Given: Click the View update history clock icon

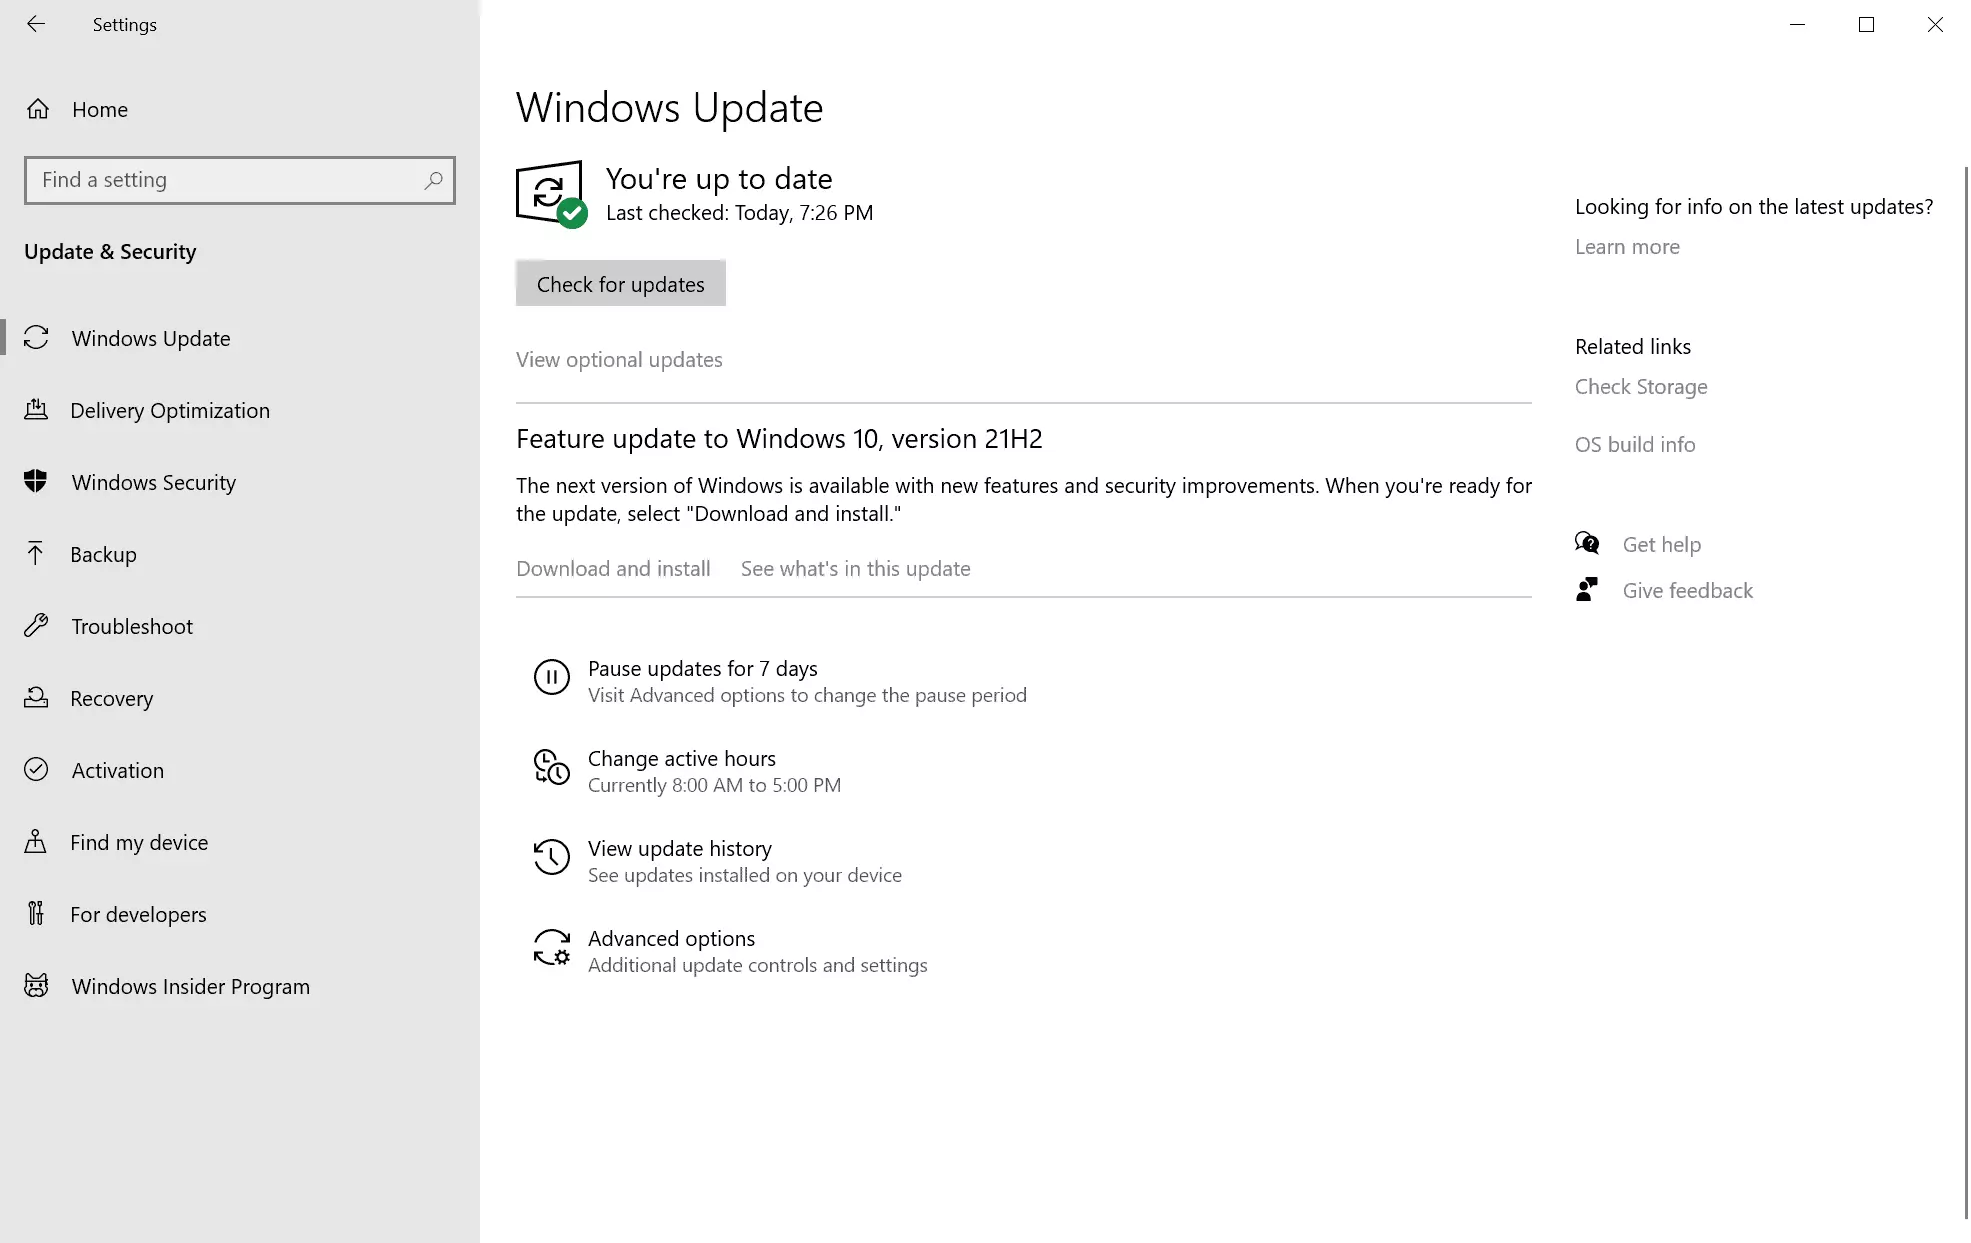Looking at the screenshot, I should click(550, 858).
